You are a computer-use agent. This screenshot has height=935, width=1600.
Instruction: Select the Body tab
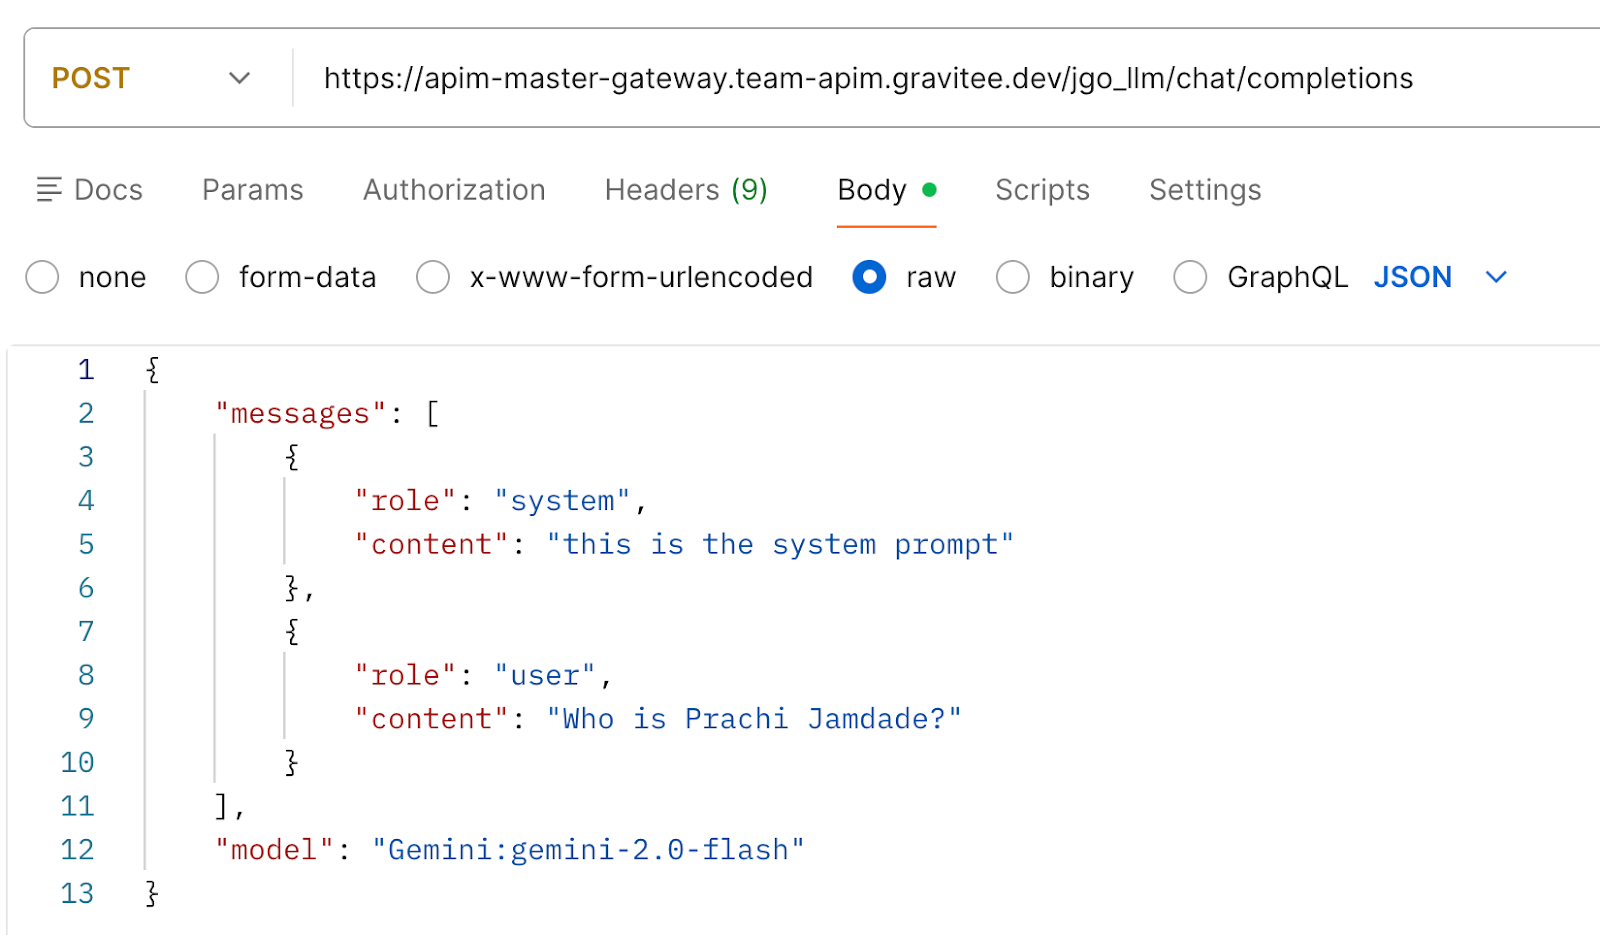coord(872,190)
